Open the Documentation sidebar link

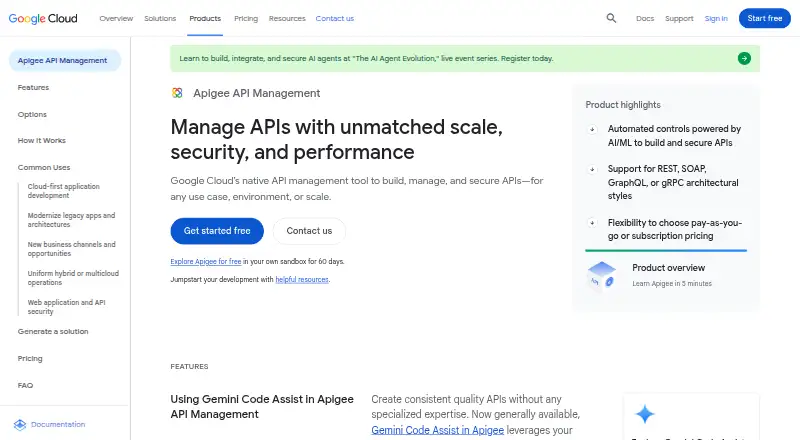coord(58,424)
